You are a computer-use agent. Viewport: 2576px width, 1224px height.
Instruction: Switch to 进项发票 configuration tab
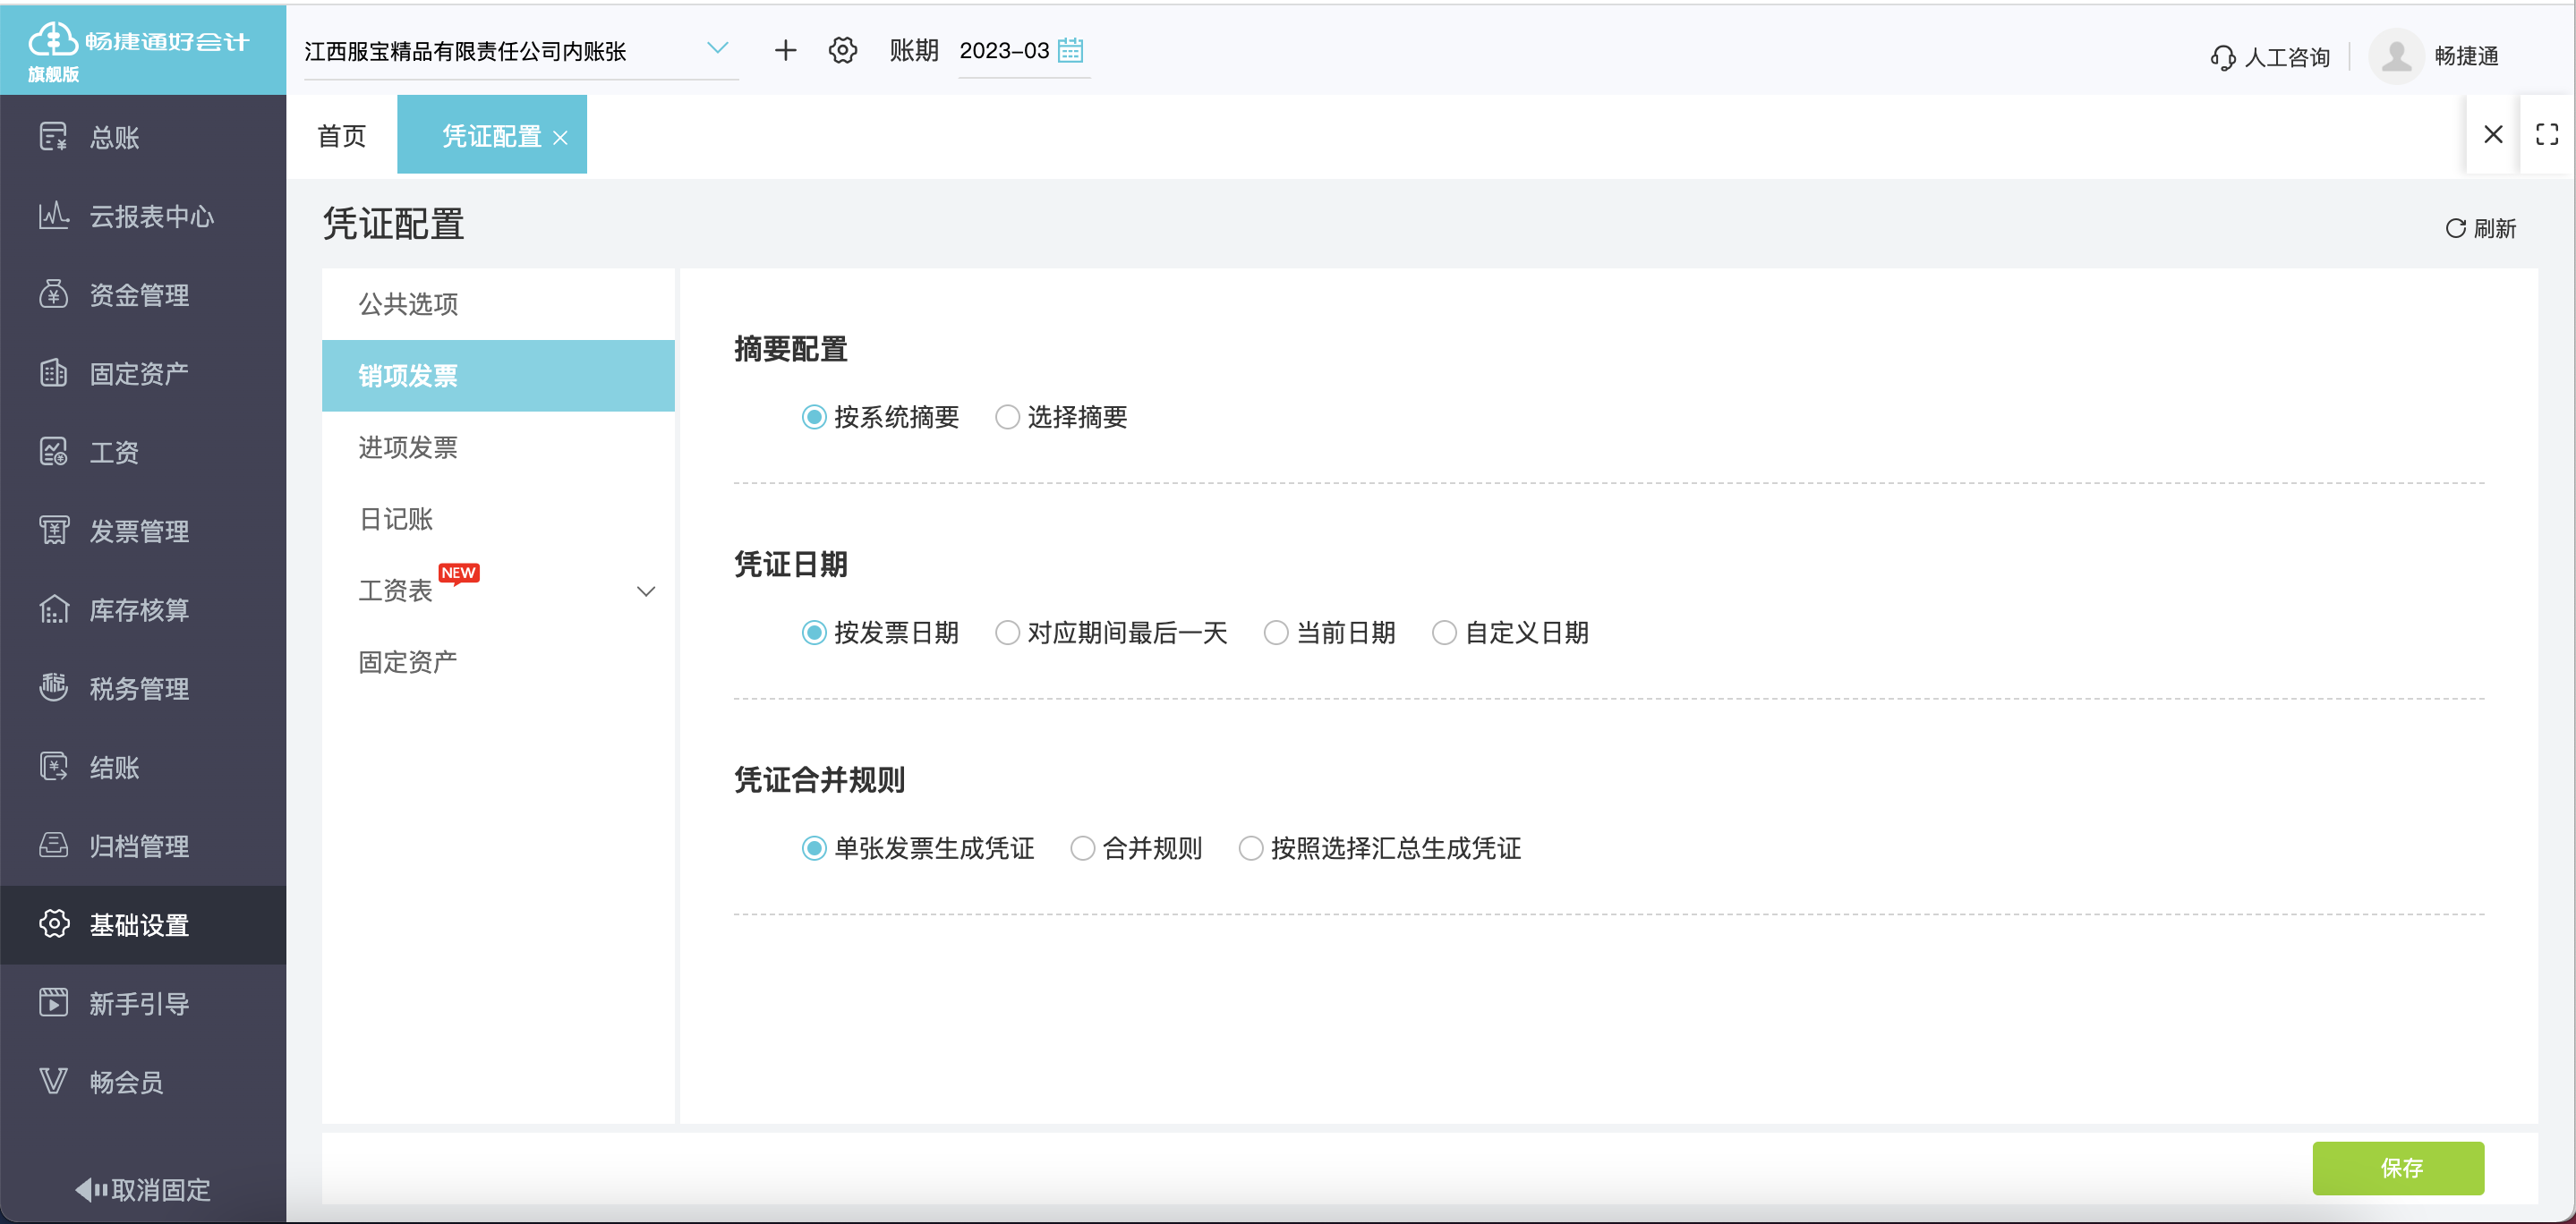pyautogui.click(x=407, y=446)
